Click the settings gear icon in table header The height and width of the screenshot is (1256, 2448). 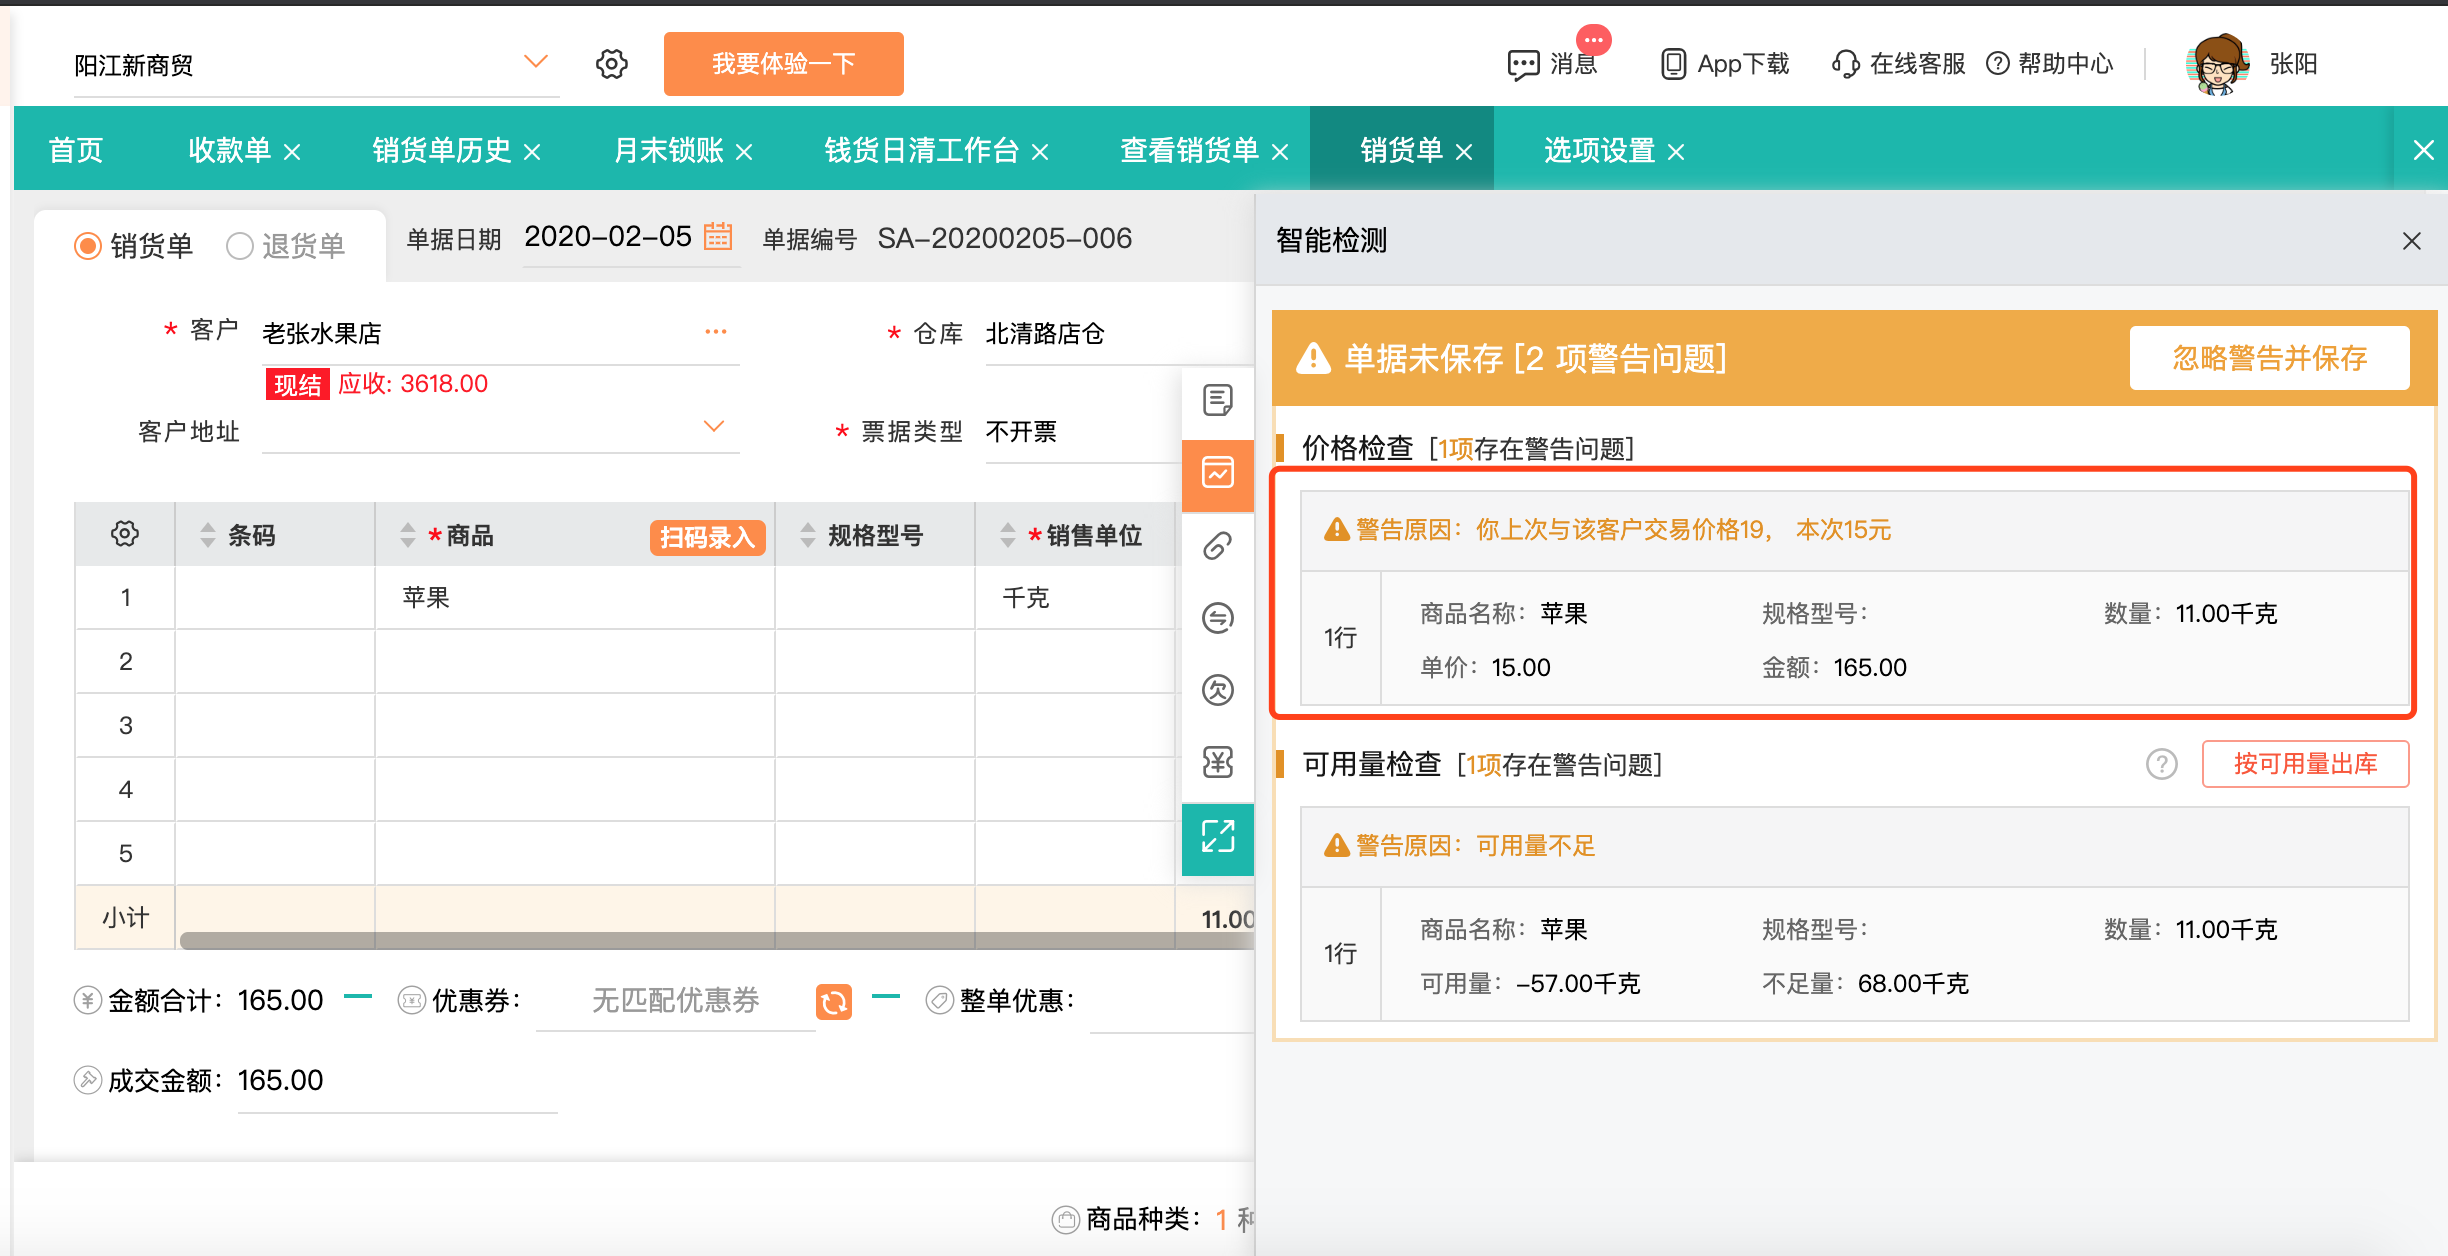coord(126,535)
